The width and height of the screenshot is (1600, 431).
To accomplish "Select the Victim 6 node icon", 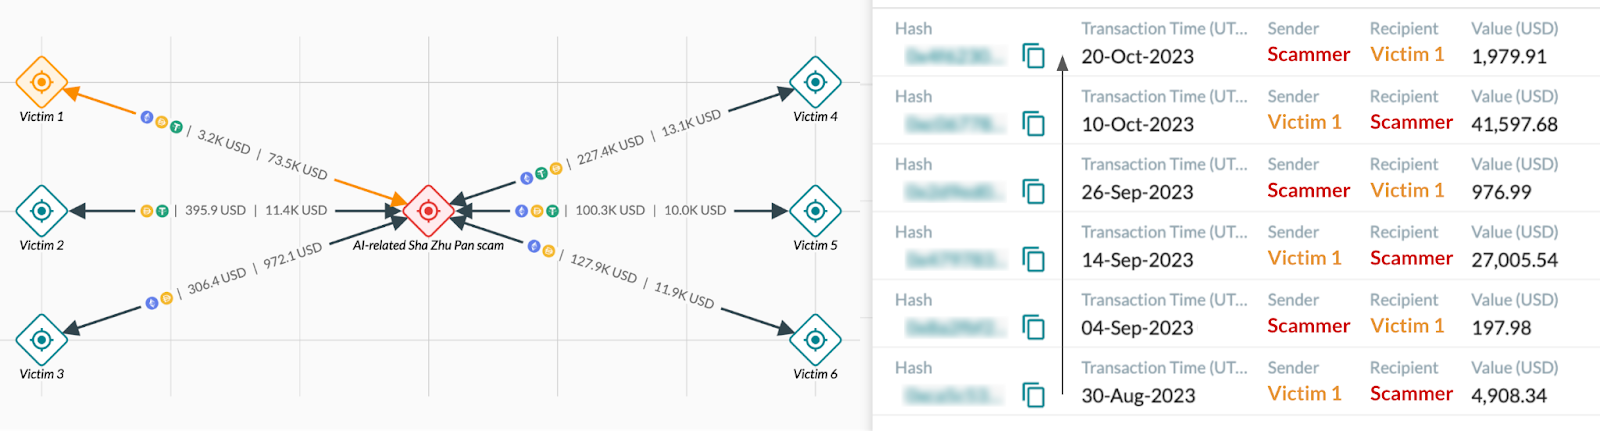I will pyautogui.click(x=815, y=340).
